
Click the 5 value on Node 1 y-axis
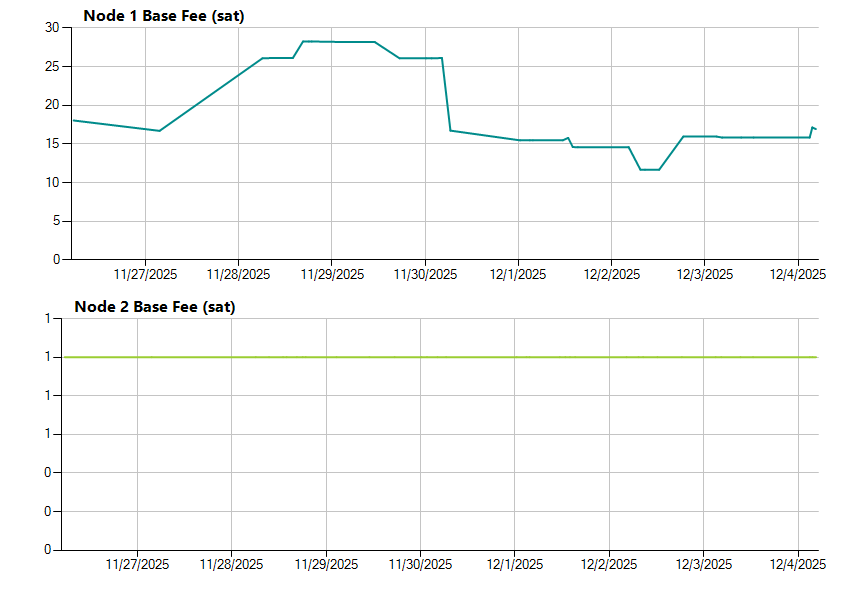(55, 221)
